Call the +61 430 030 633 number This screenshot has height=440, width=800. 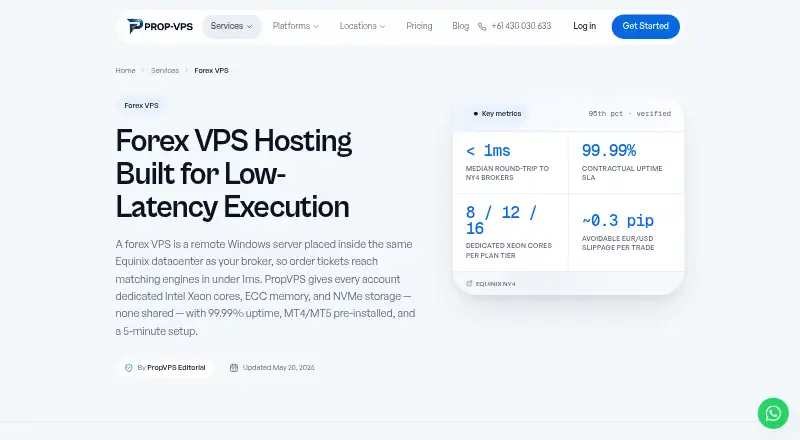521,26
